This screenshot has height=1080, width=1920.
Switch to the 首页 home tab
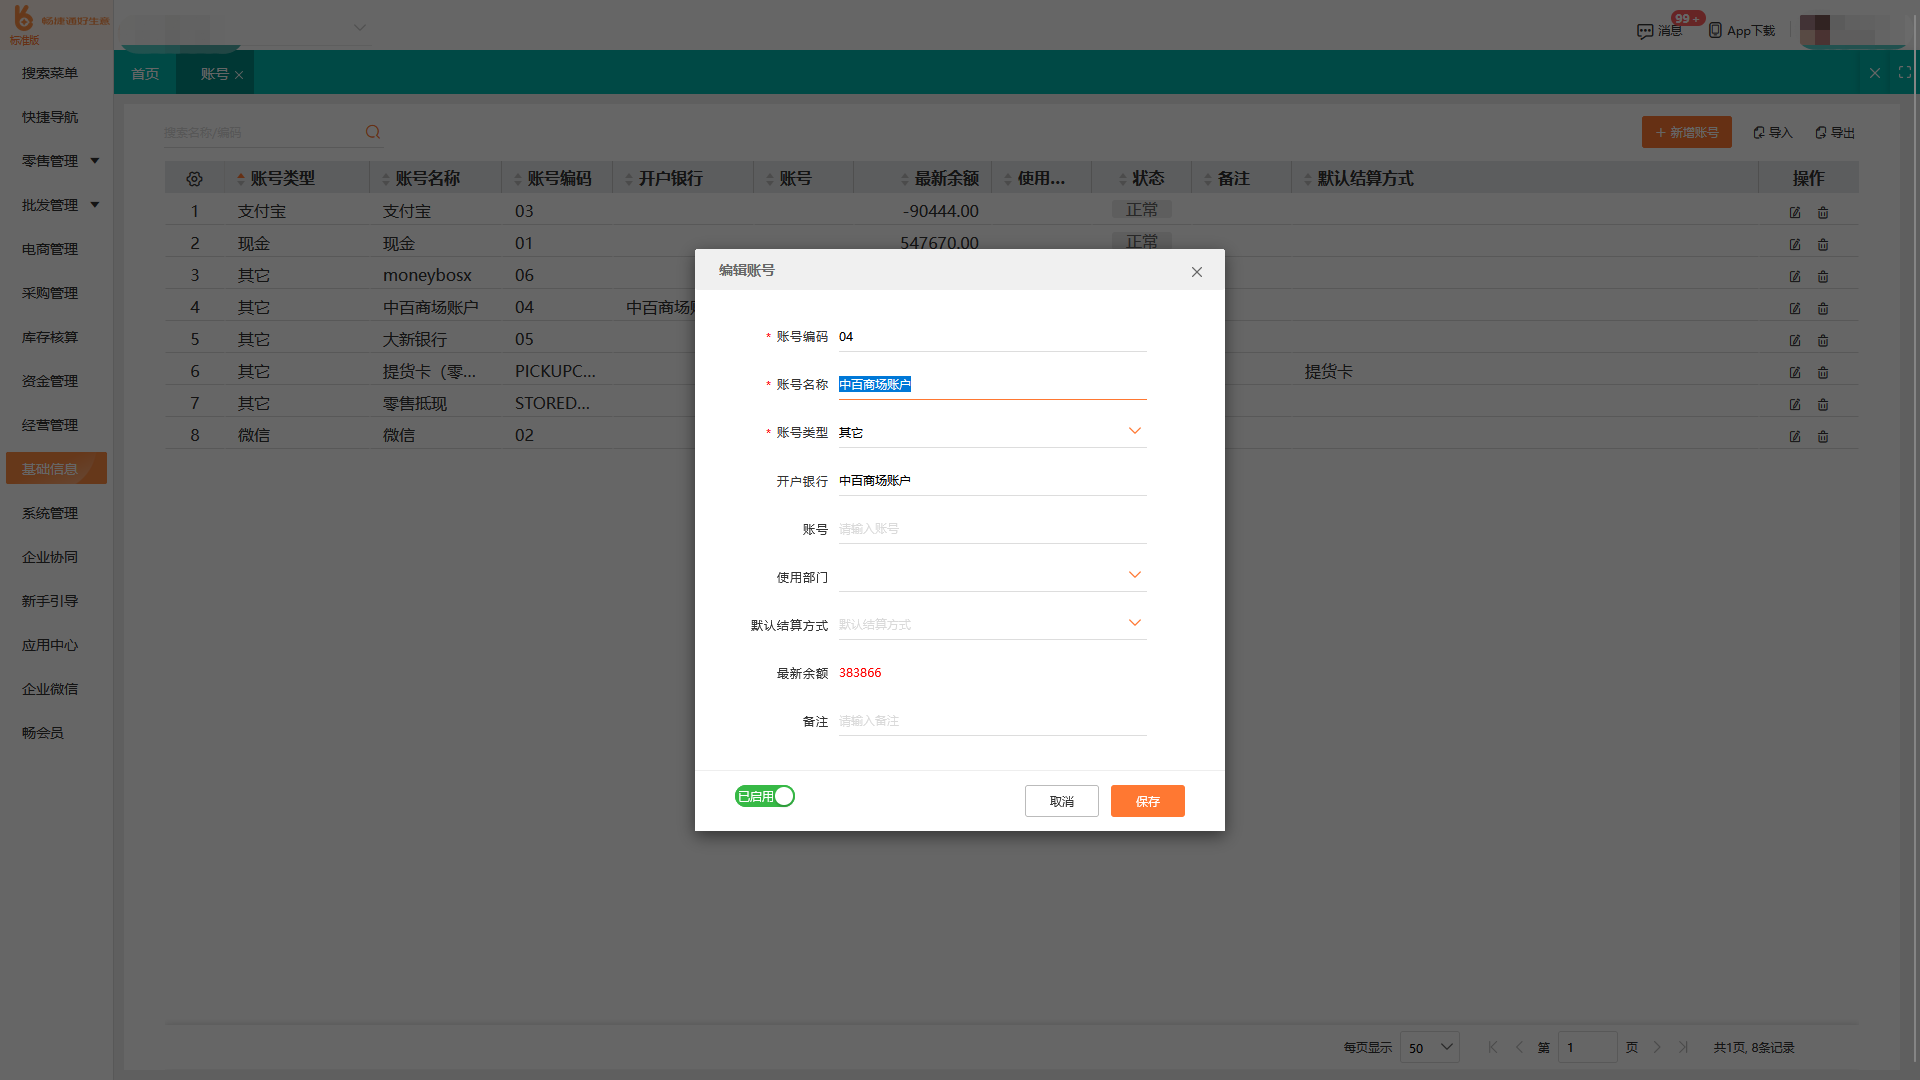pyautogui.click(x=145, y=74)
